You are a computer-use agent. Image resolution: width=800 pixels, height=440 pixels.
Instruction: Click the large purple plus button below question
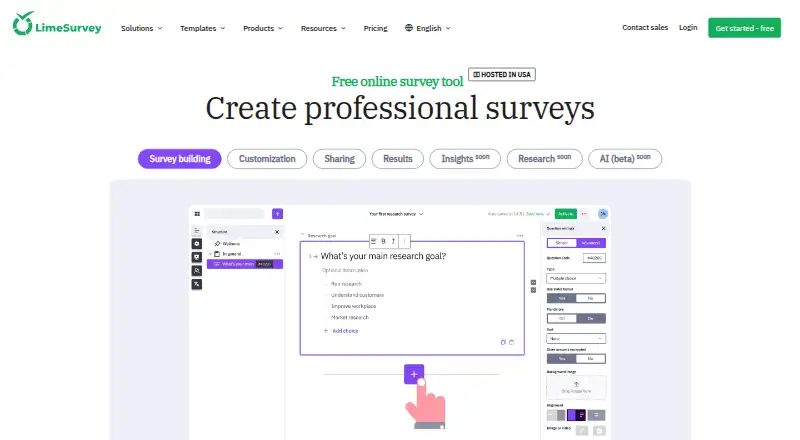(x=414, y=374)
